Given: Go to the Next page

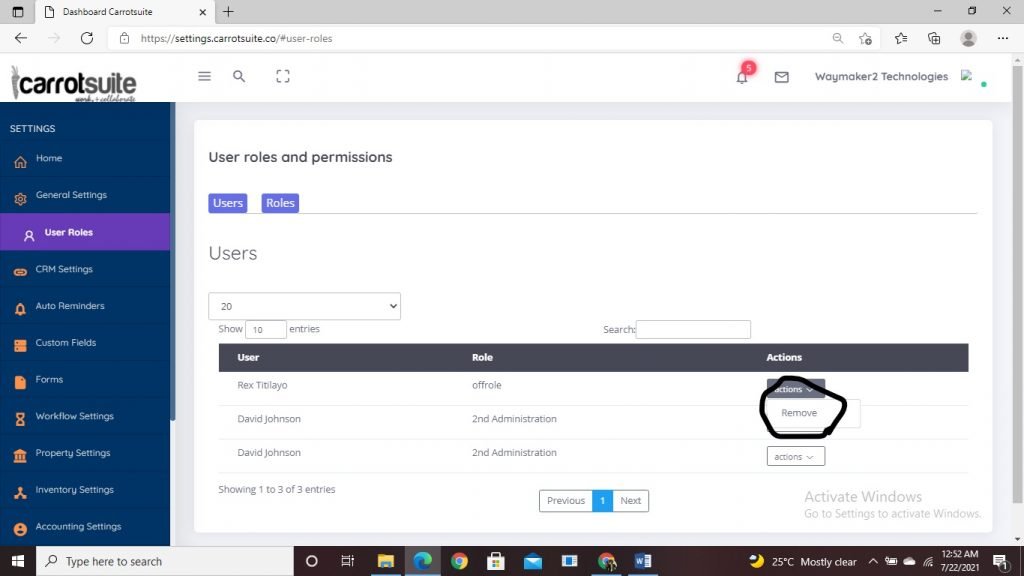Looking at the screenshot, I should 630,501.
